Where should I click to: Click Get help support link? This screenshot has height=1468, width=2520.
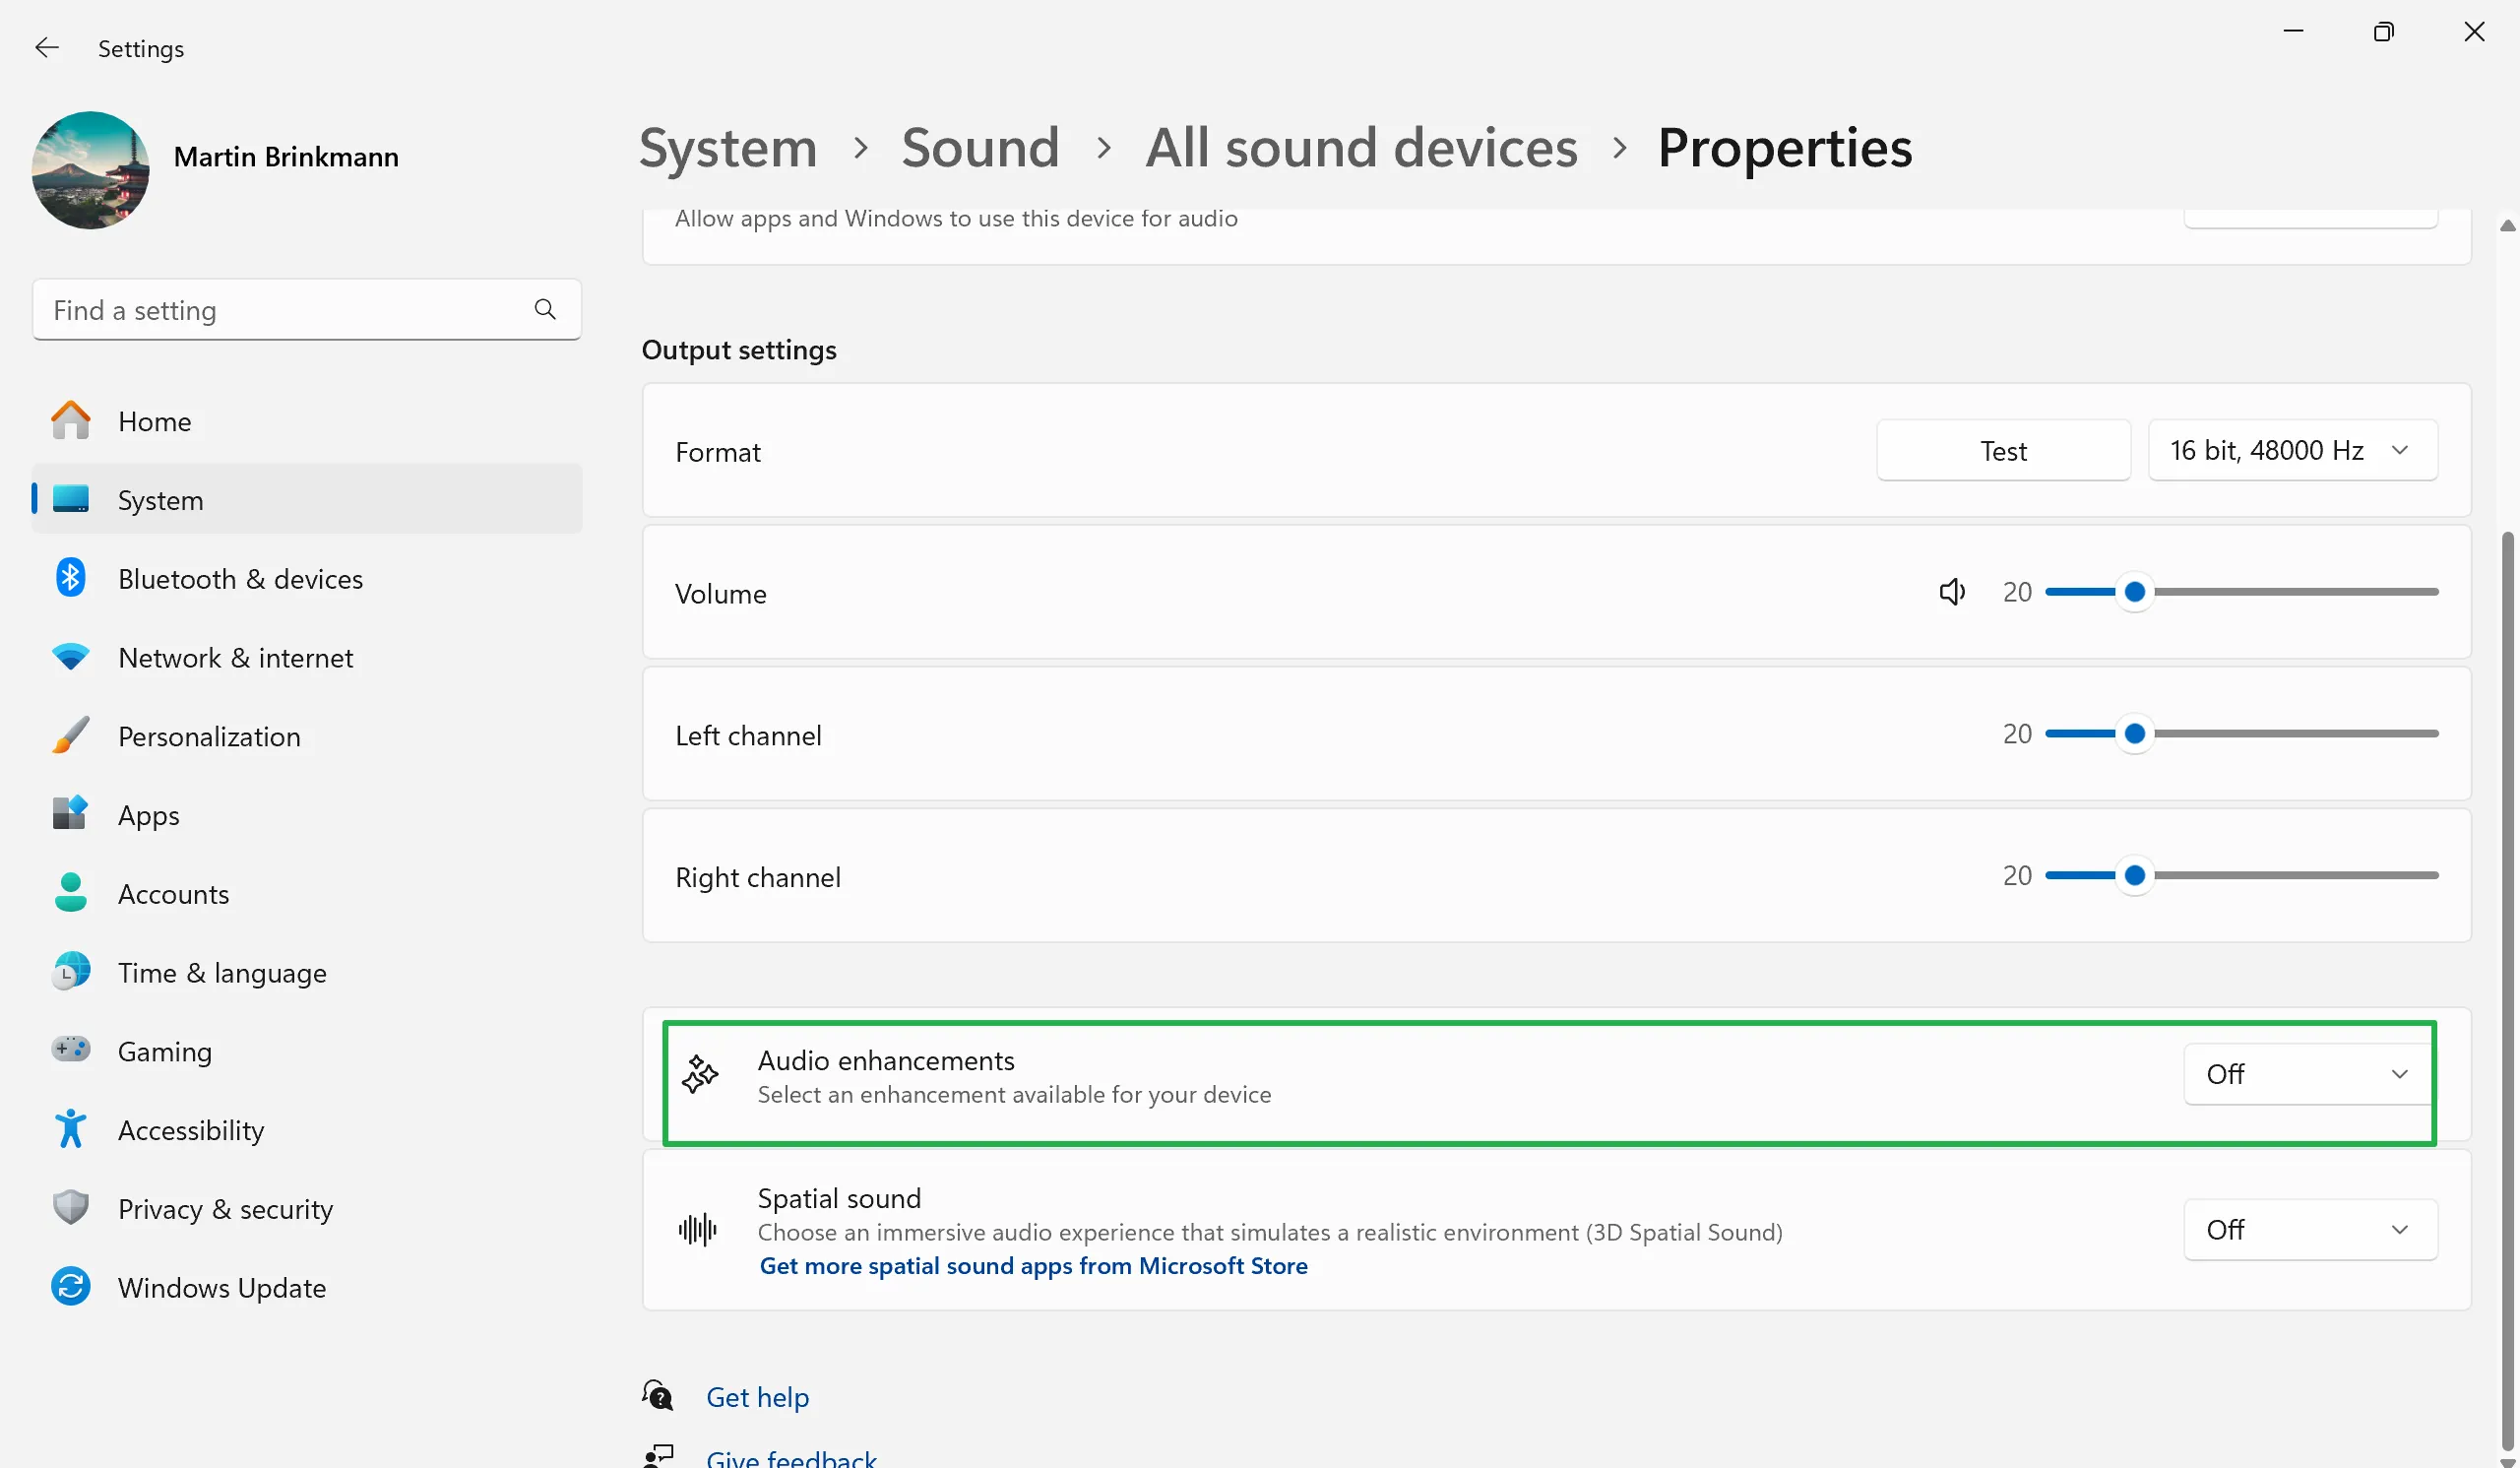coord(758,1396)
